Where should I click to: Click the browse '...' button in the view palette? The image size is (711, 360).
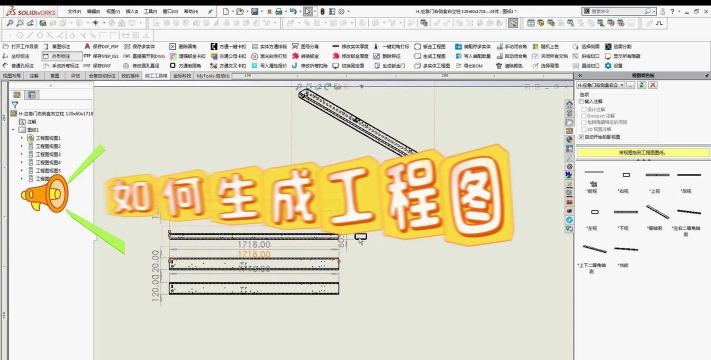click(x=631, y=85)
